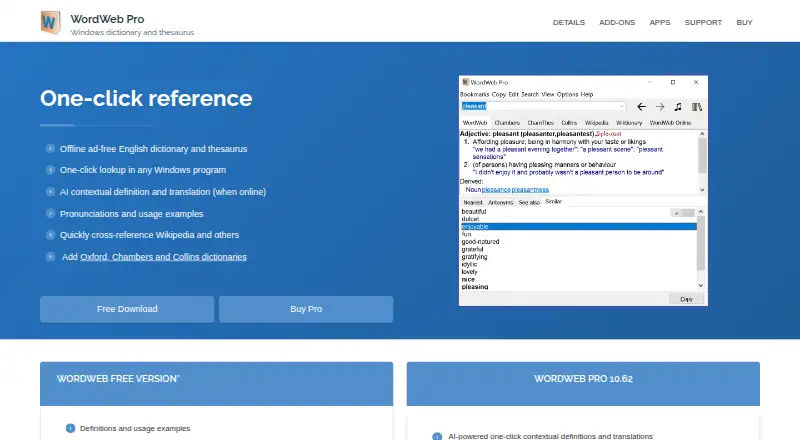Click the Free Download button
Image resolution: width=800 pixels, height=440 pixels.
tap(127, 309)
